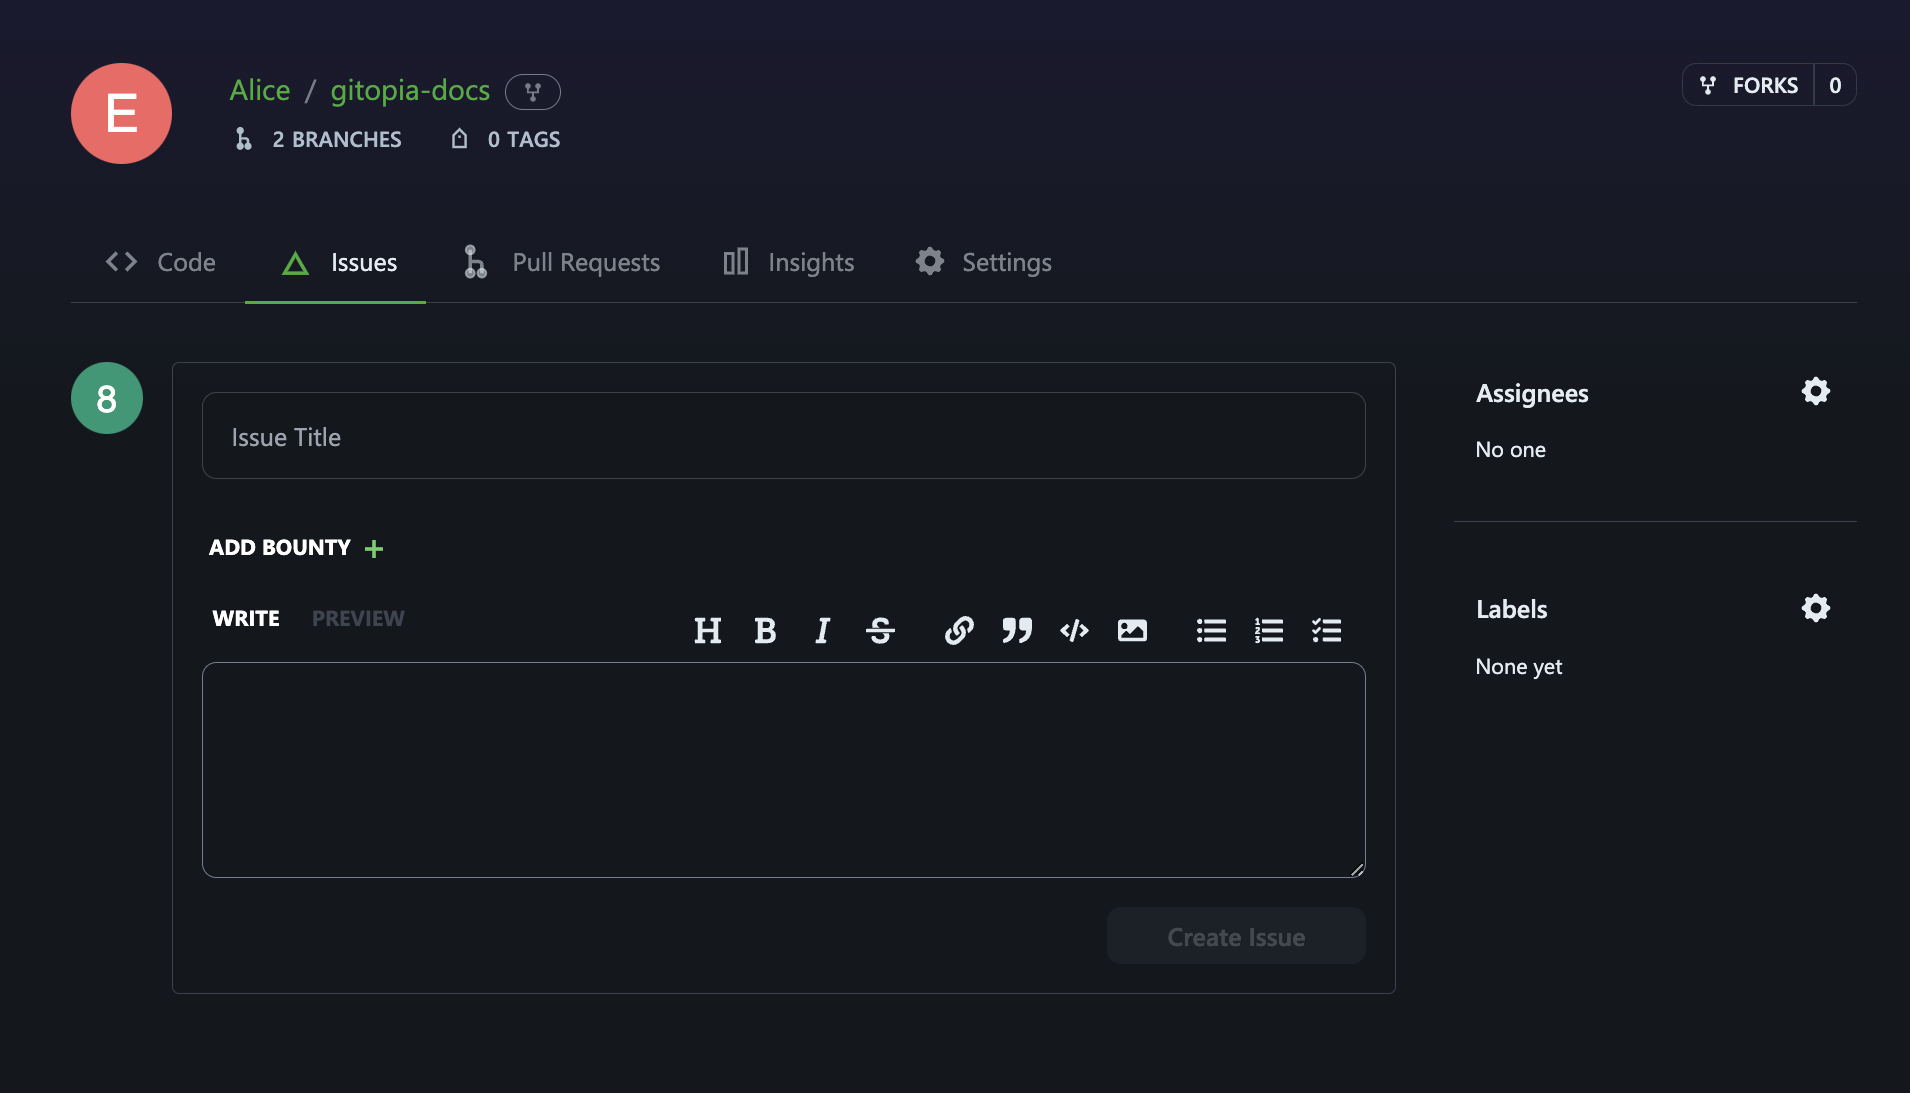Expand Add Bounty with plus icon

tap(374, 549)
